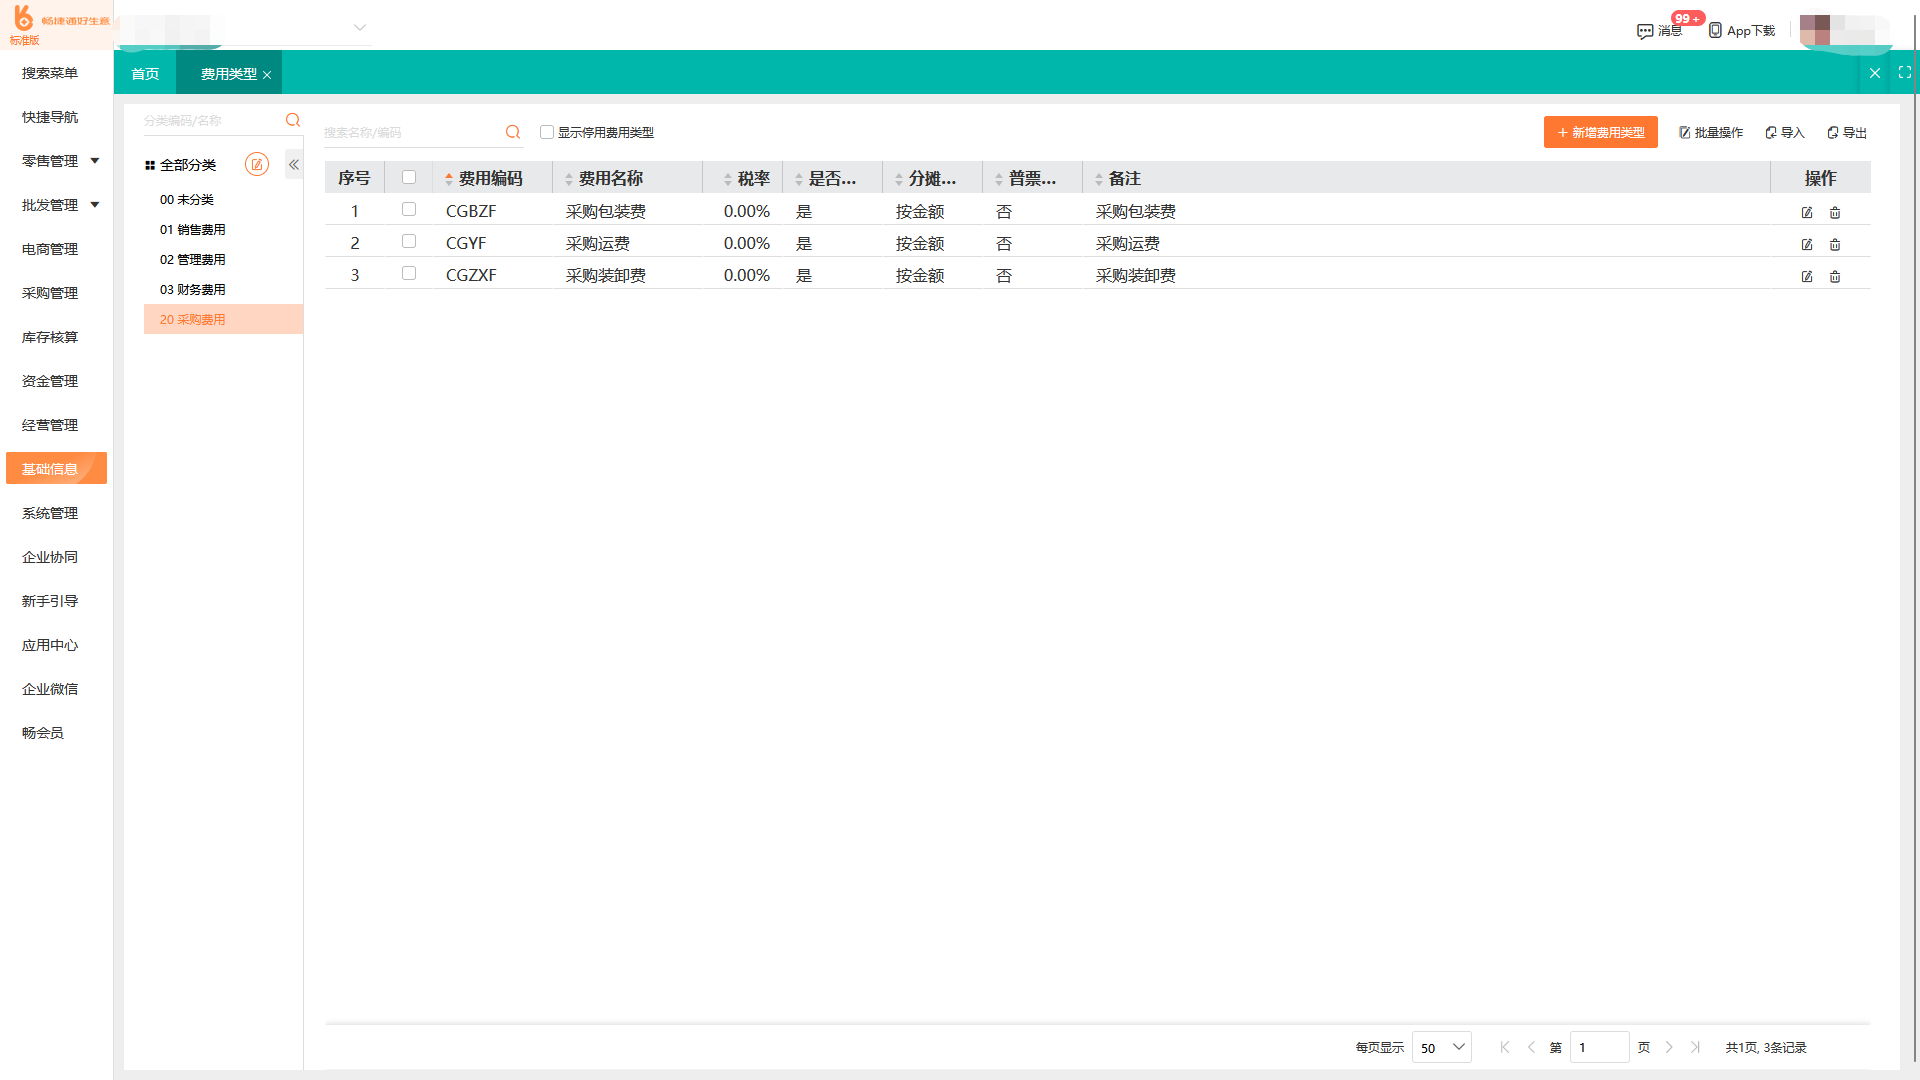
Task: Click the edit icon for CGZXF row
Action: (1807, 274)
